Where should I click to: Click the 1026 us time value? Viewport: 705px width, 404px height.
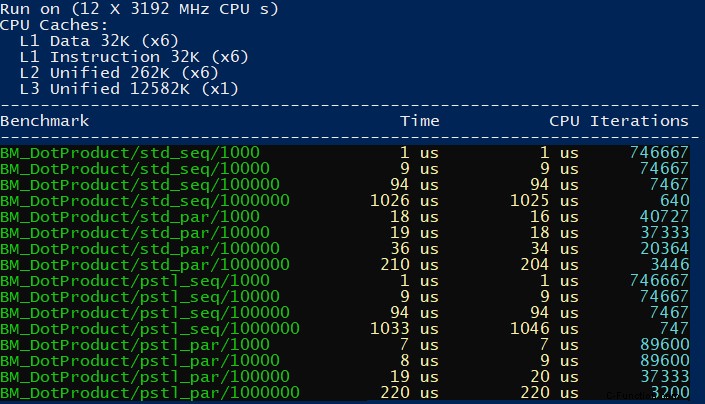point(404,201)
